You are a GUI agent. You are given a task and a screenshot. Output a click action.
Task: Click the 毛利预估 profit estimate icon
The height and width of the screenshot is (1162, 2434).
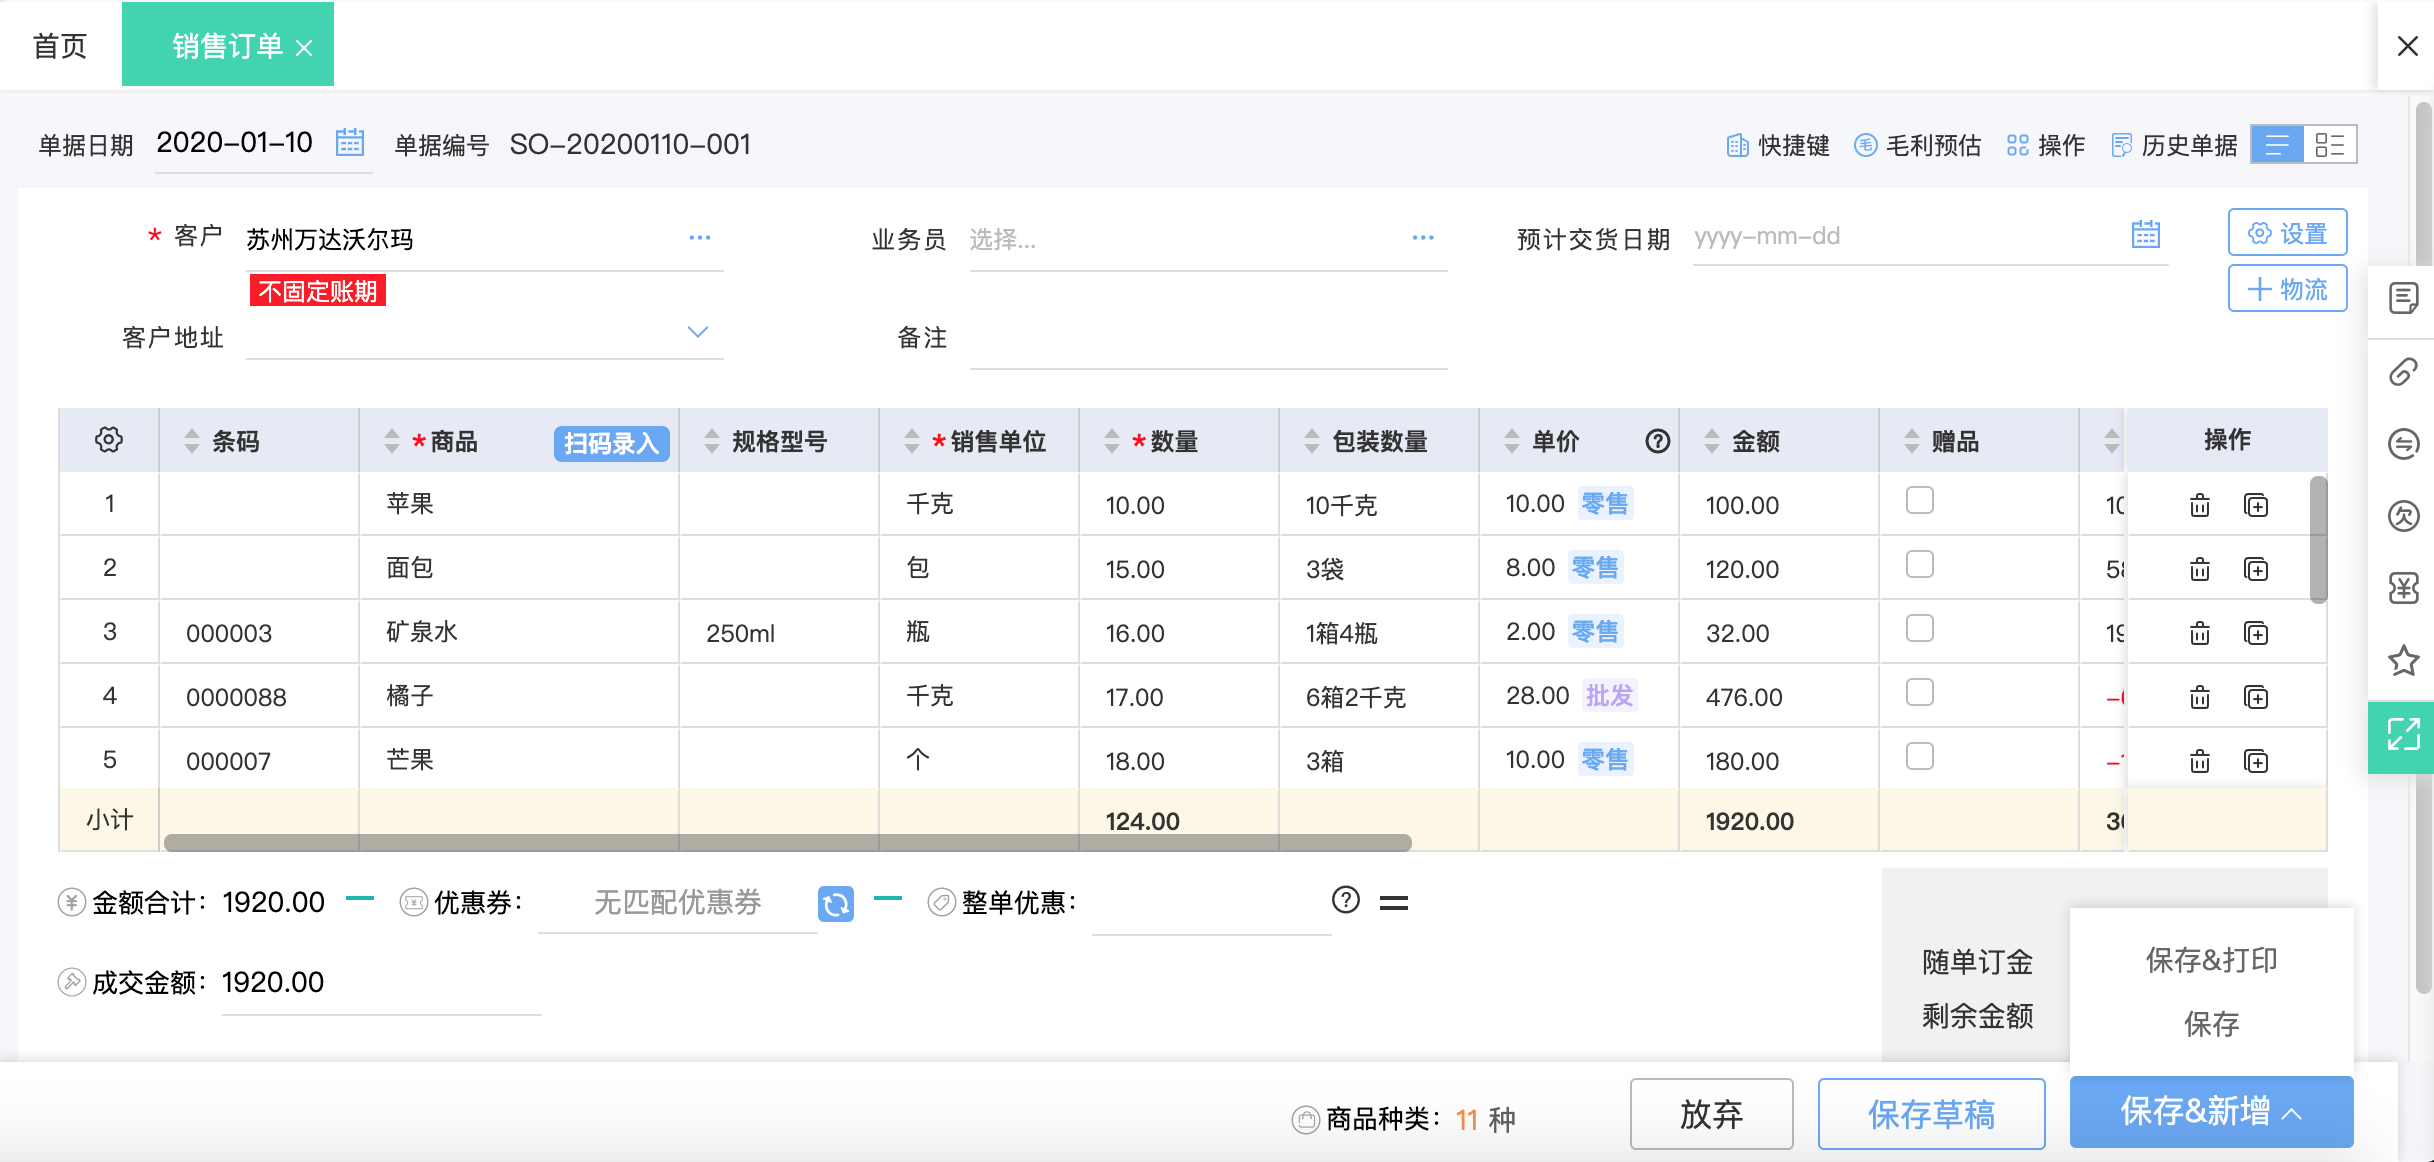coord(1864,146)
